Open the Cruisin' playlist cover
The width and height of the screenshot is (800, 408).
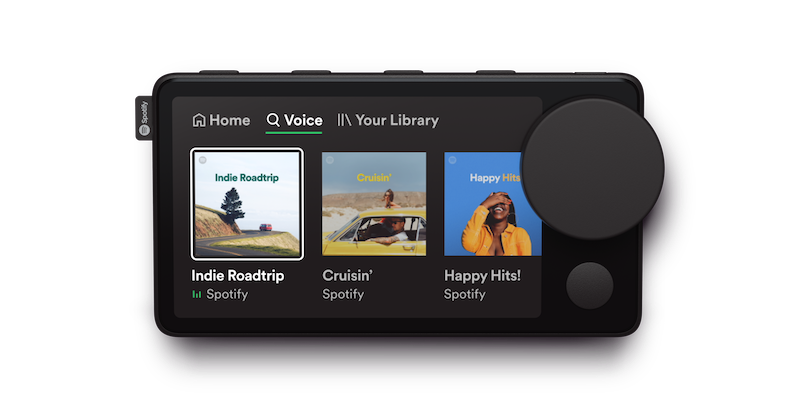tap(374, 204)
